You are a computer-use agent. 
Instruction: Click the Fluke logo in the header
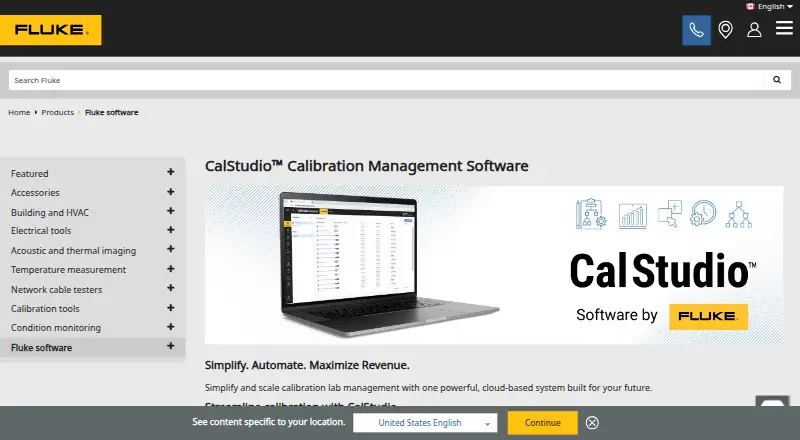click(51, 30)
